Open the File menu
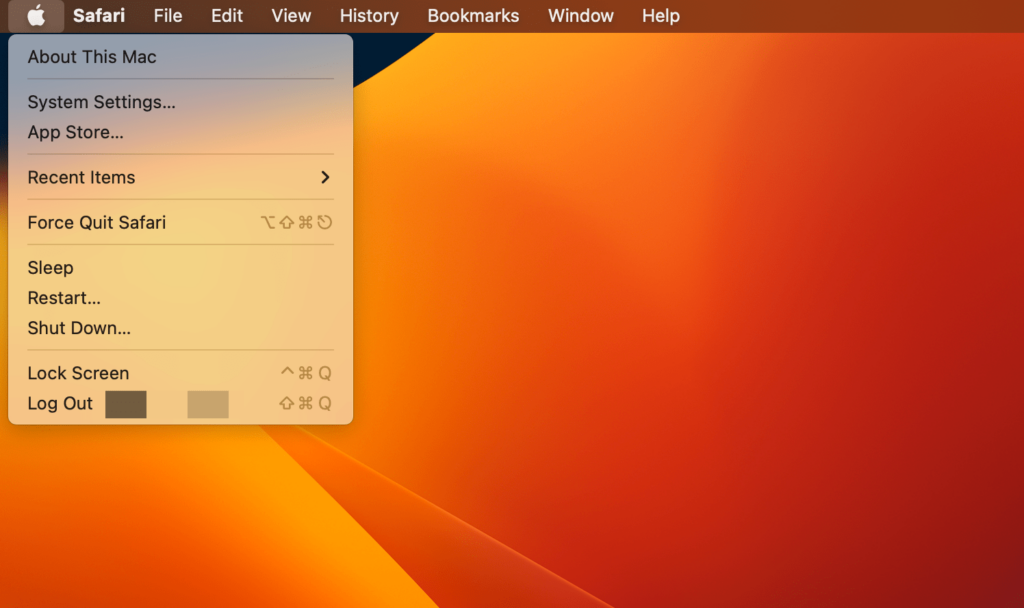The image size is (1024, 608). pyautogui.click(x=168, y=16)
